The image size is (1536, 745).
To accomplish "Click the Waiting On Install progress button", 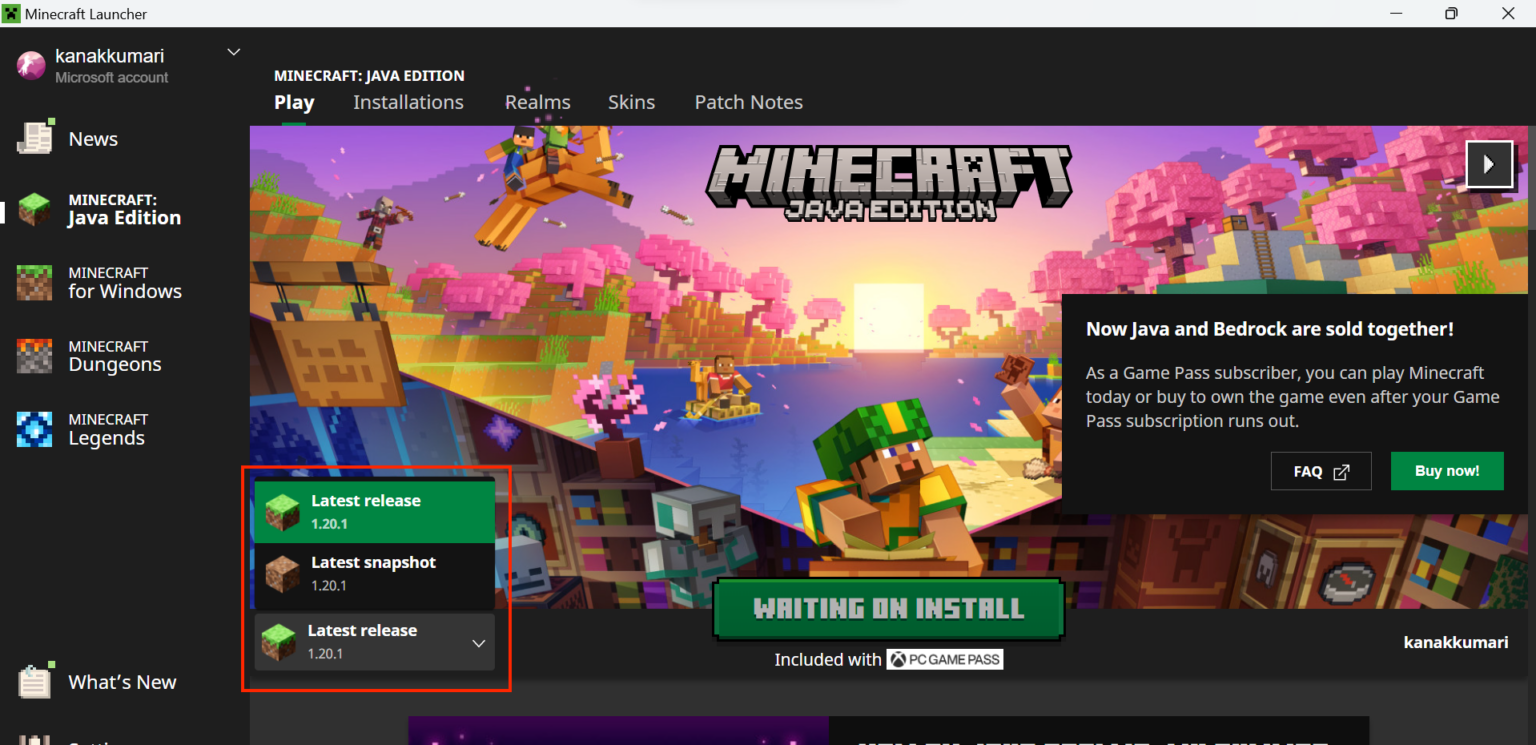I will point(888,608).
